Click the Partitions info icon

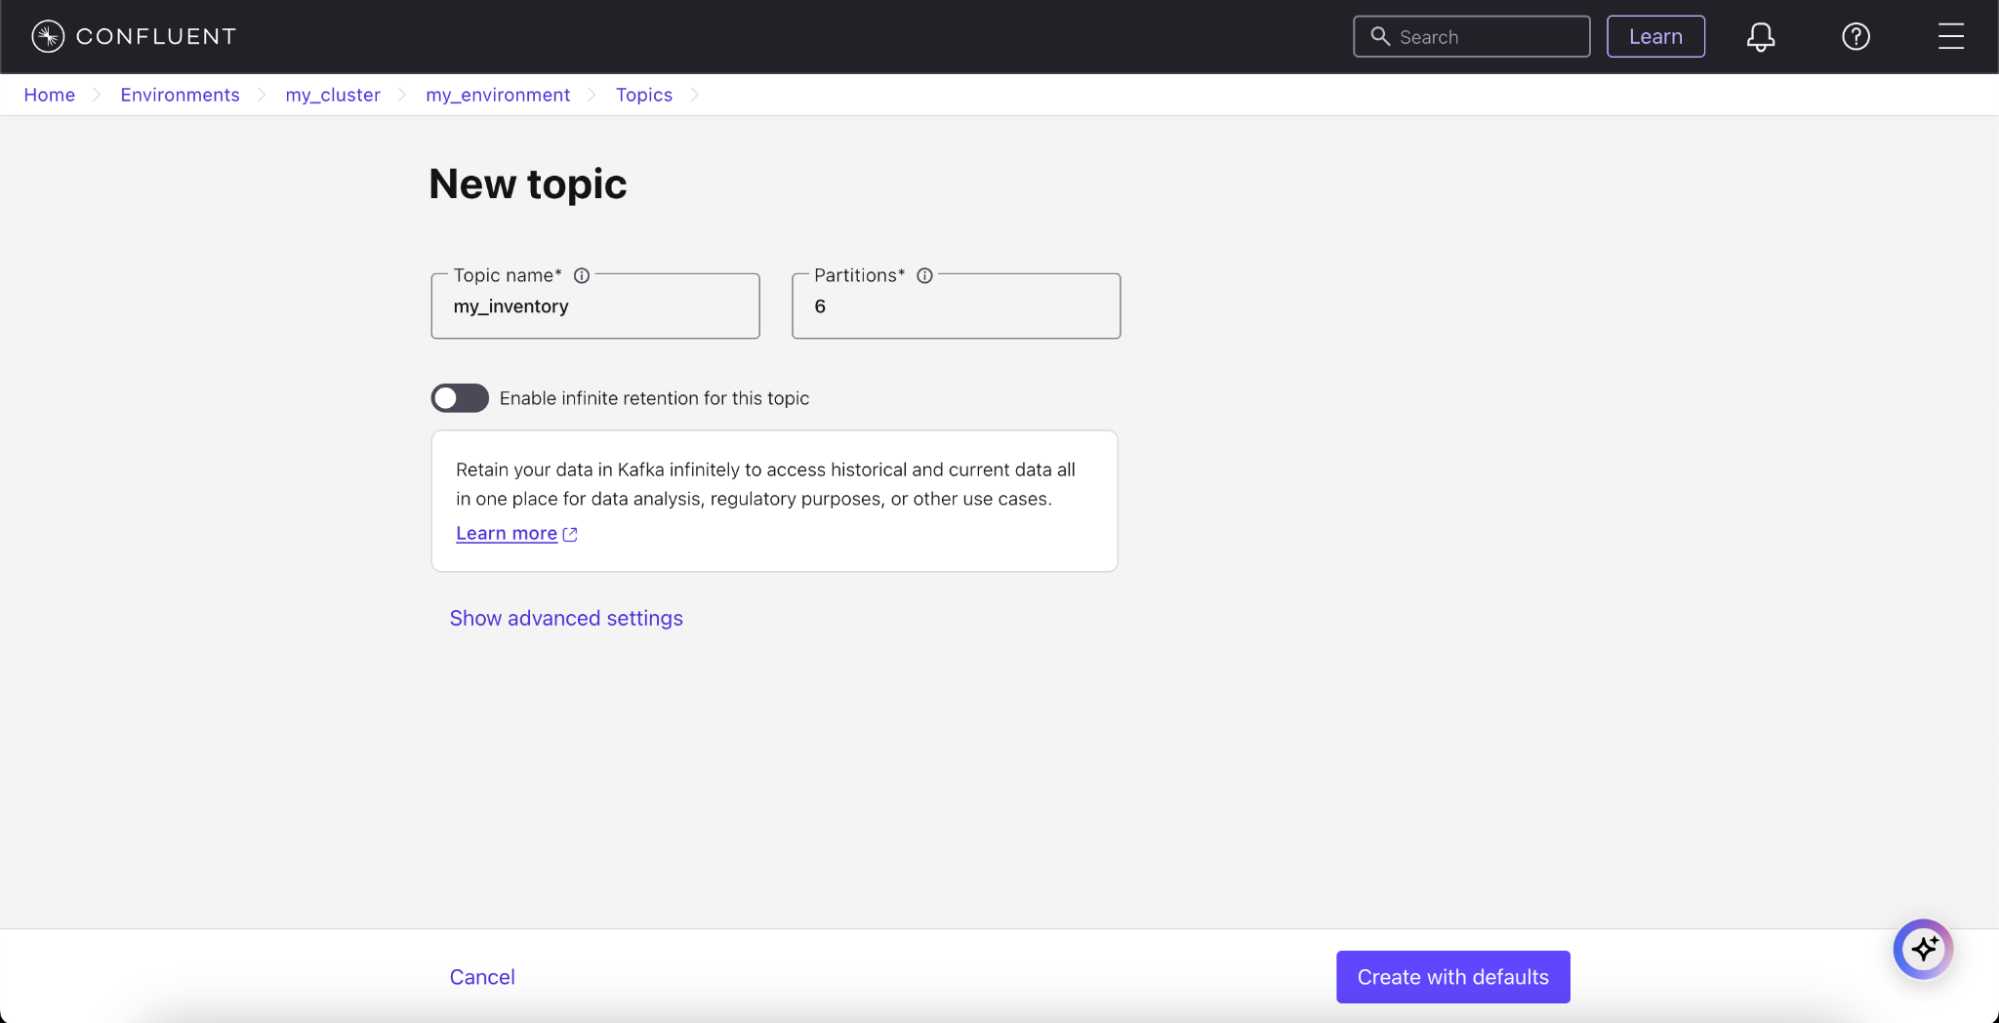pyautogui.click(x=924, y=275)
